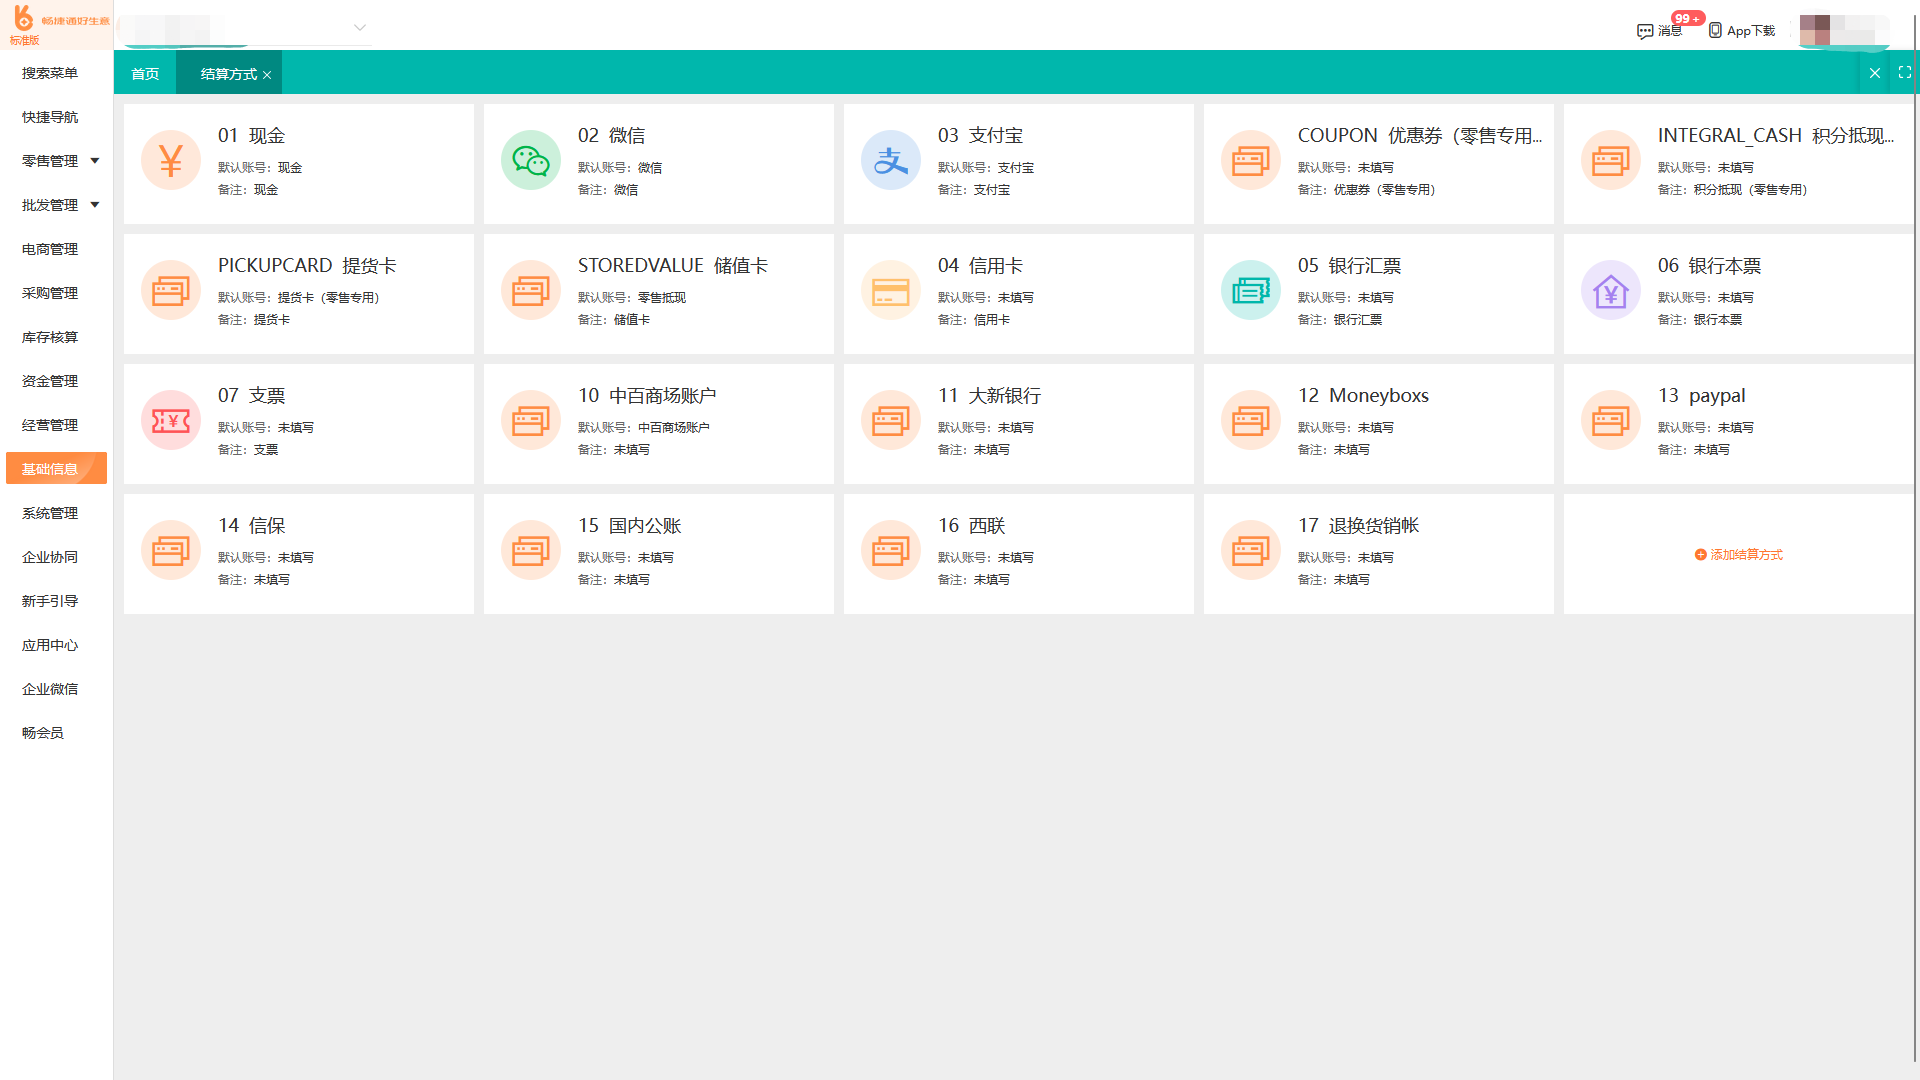Click the paypal payment method icon
The image size is (1920, 1080).
click(x=1610, y=419)
